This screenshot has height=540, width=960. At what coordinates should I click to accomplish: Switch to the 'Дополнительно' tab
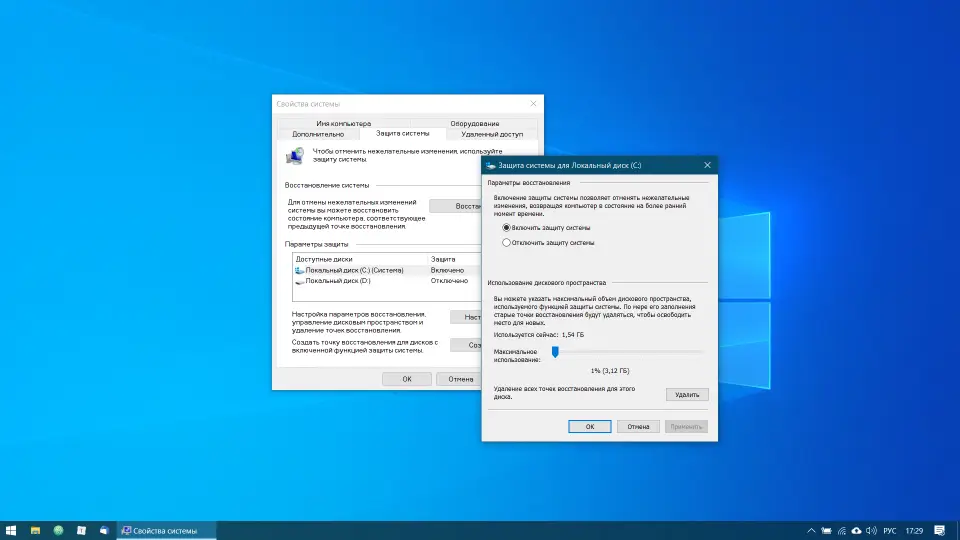pos(318,133)
